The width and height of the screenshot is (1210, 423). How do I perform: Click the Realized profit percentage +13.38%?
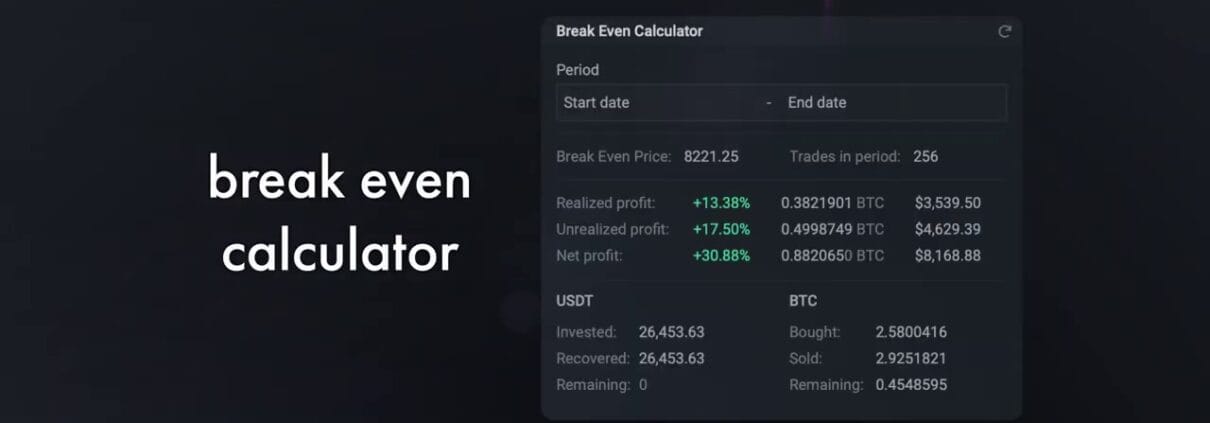(x=721, y=203)
